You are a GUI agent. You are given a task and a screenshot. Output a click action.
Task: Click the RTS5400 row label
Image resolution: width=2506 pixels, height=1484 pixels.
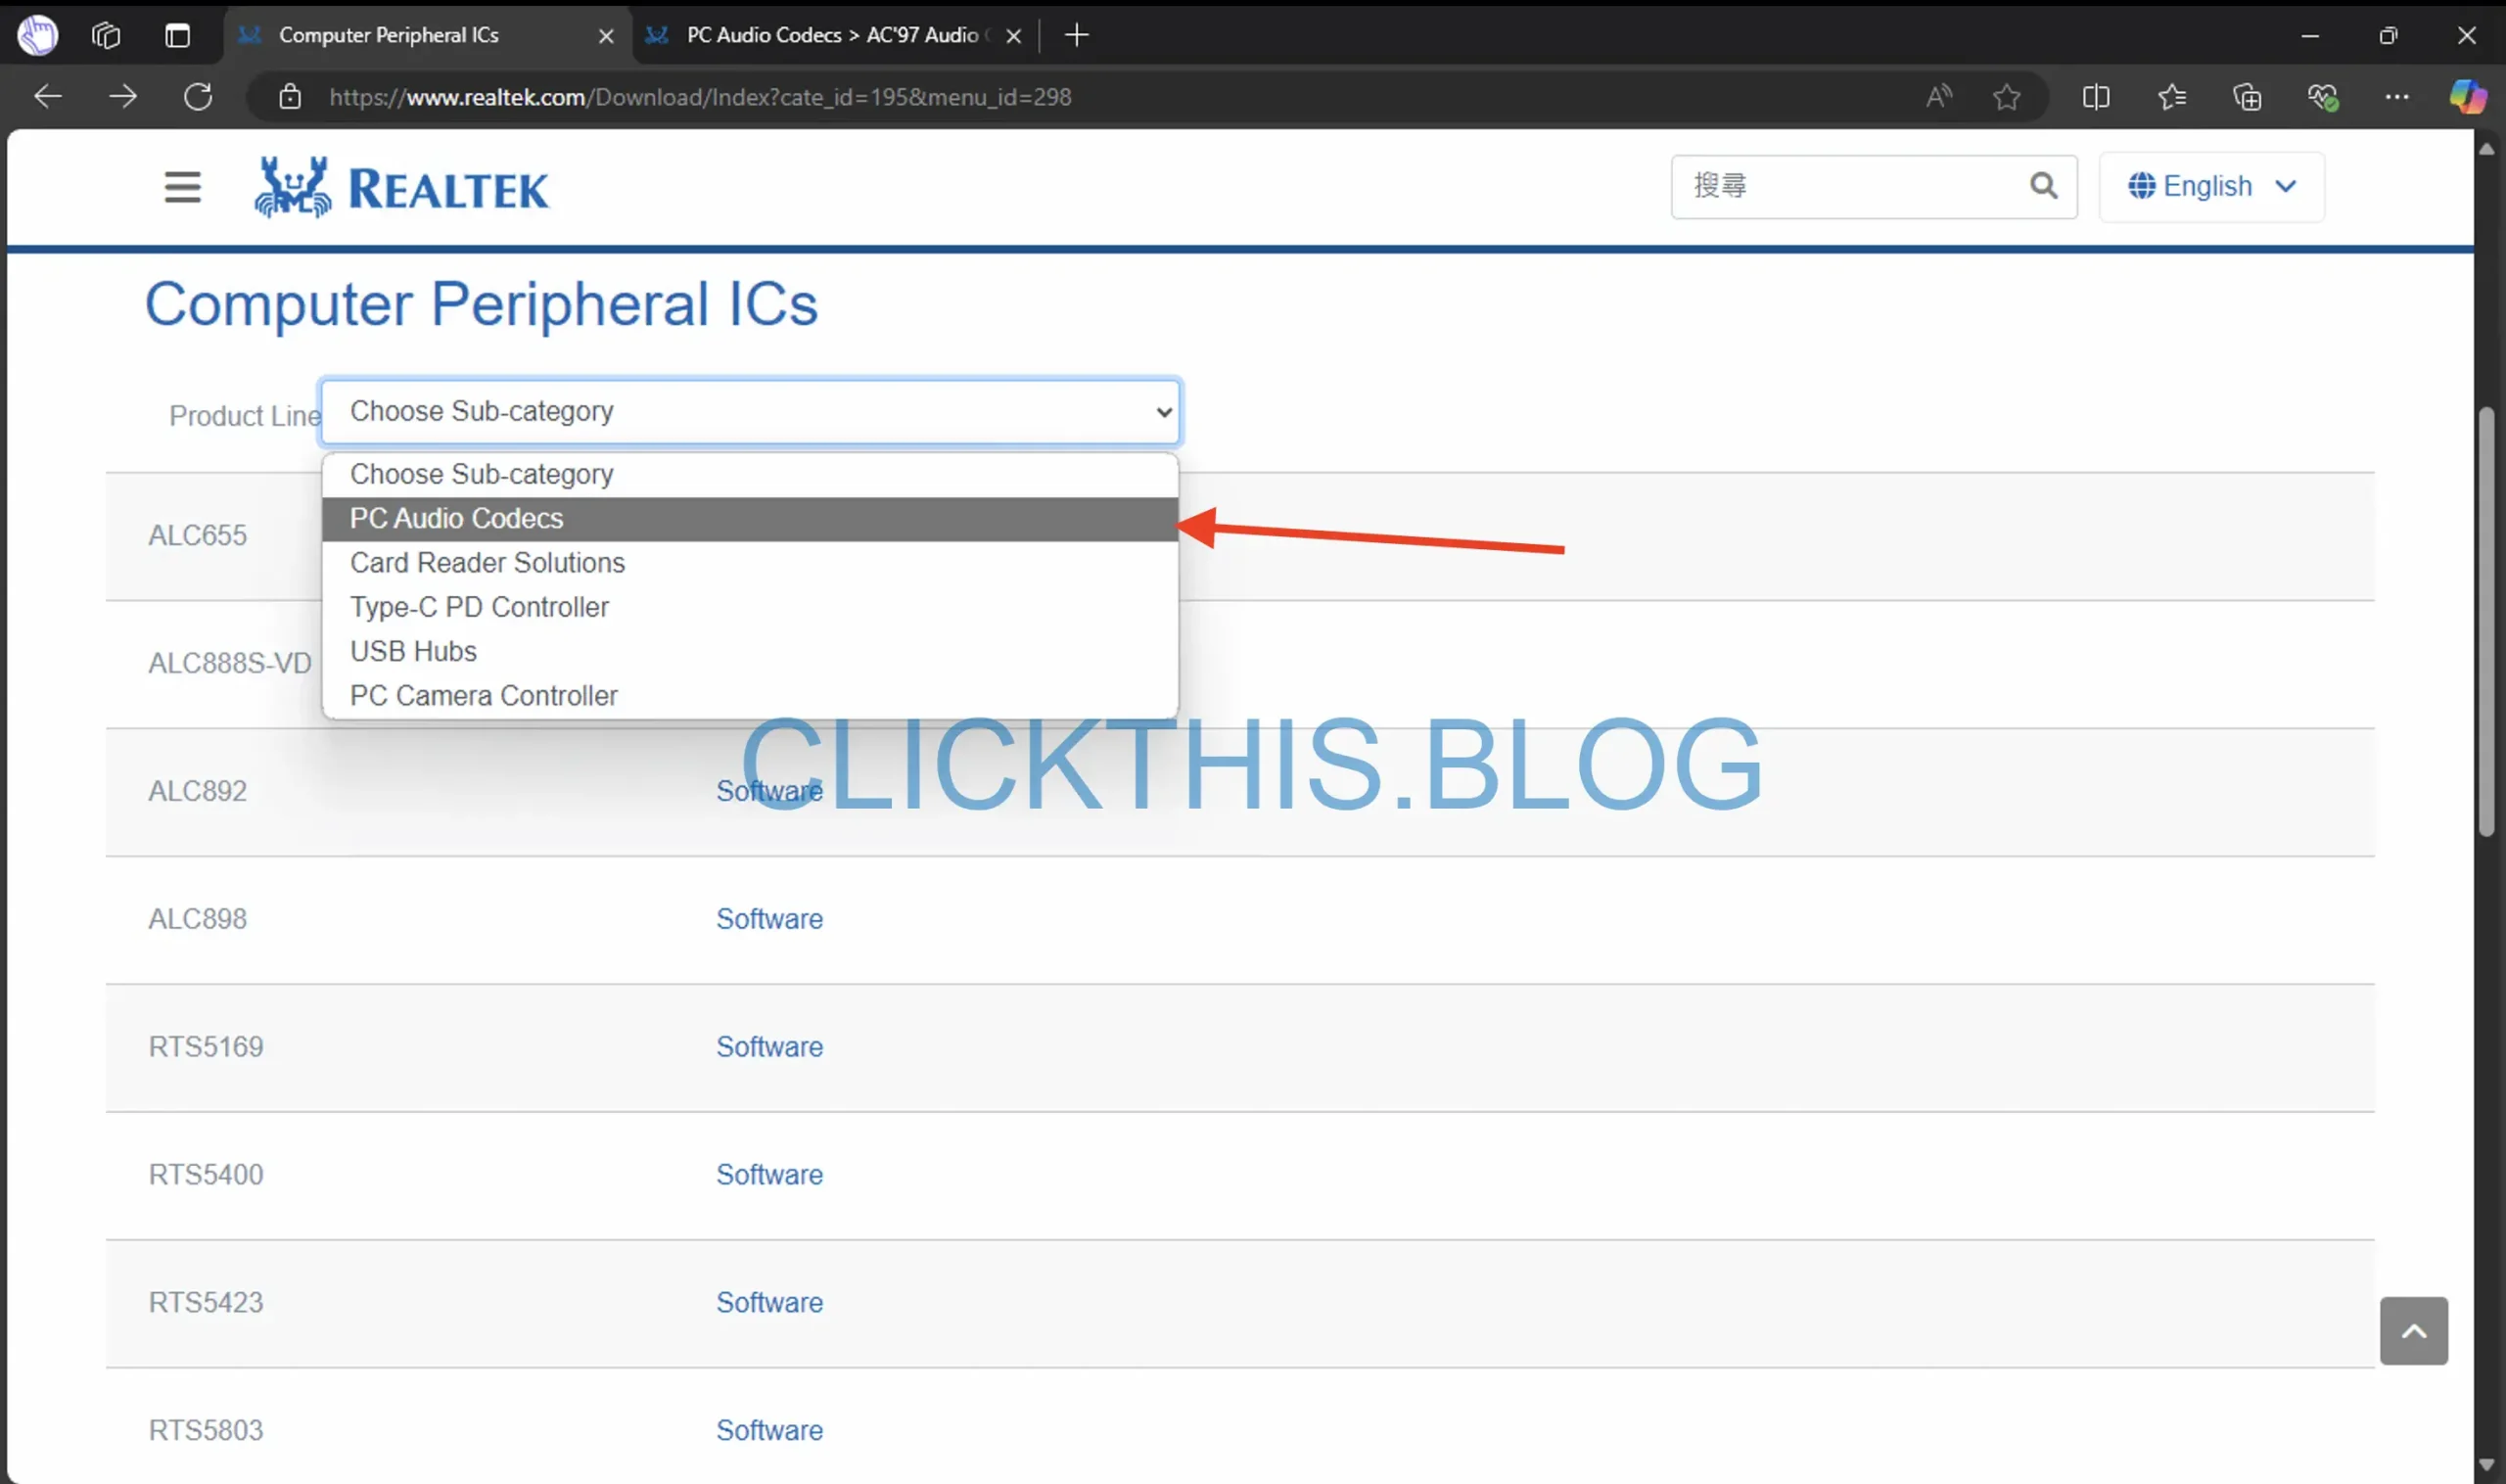point(206,1175)
